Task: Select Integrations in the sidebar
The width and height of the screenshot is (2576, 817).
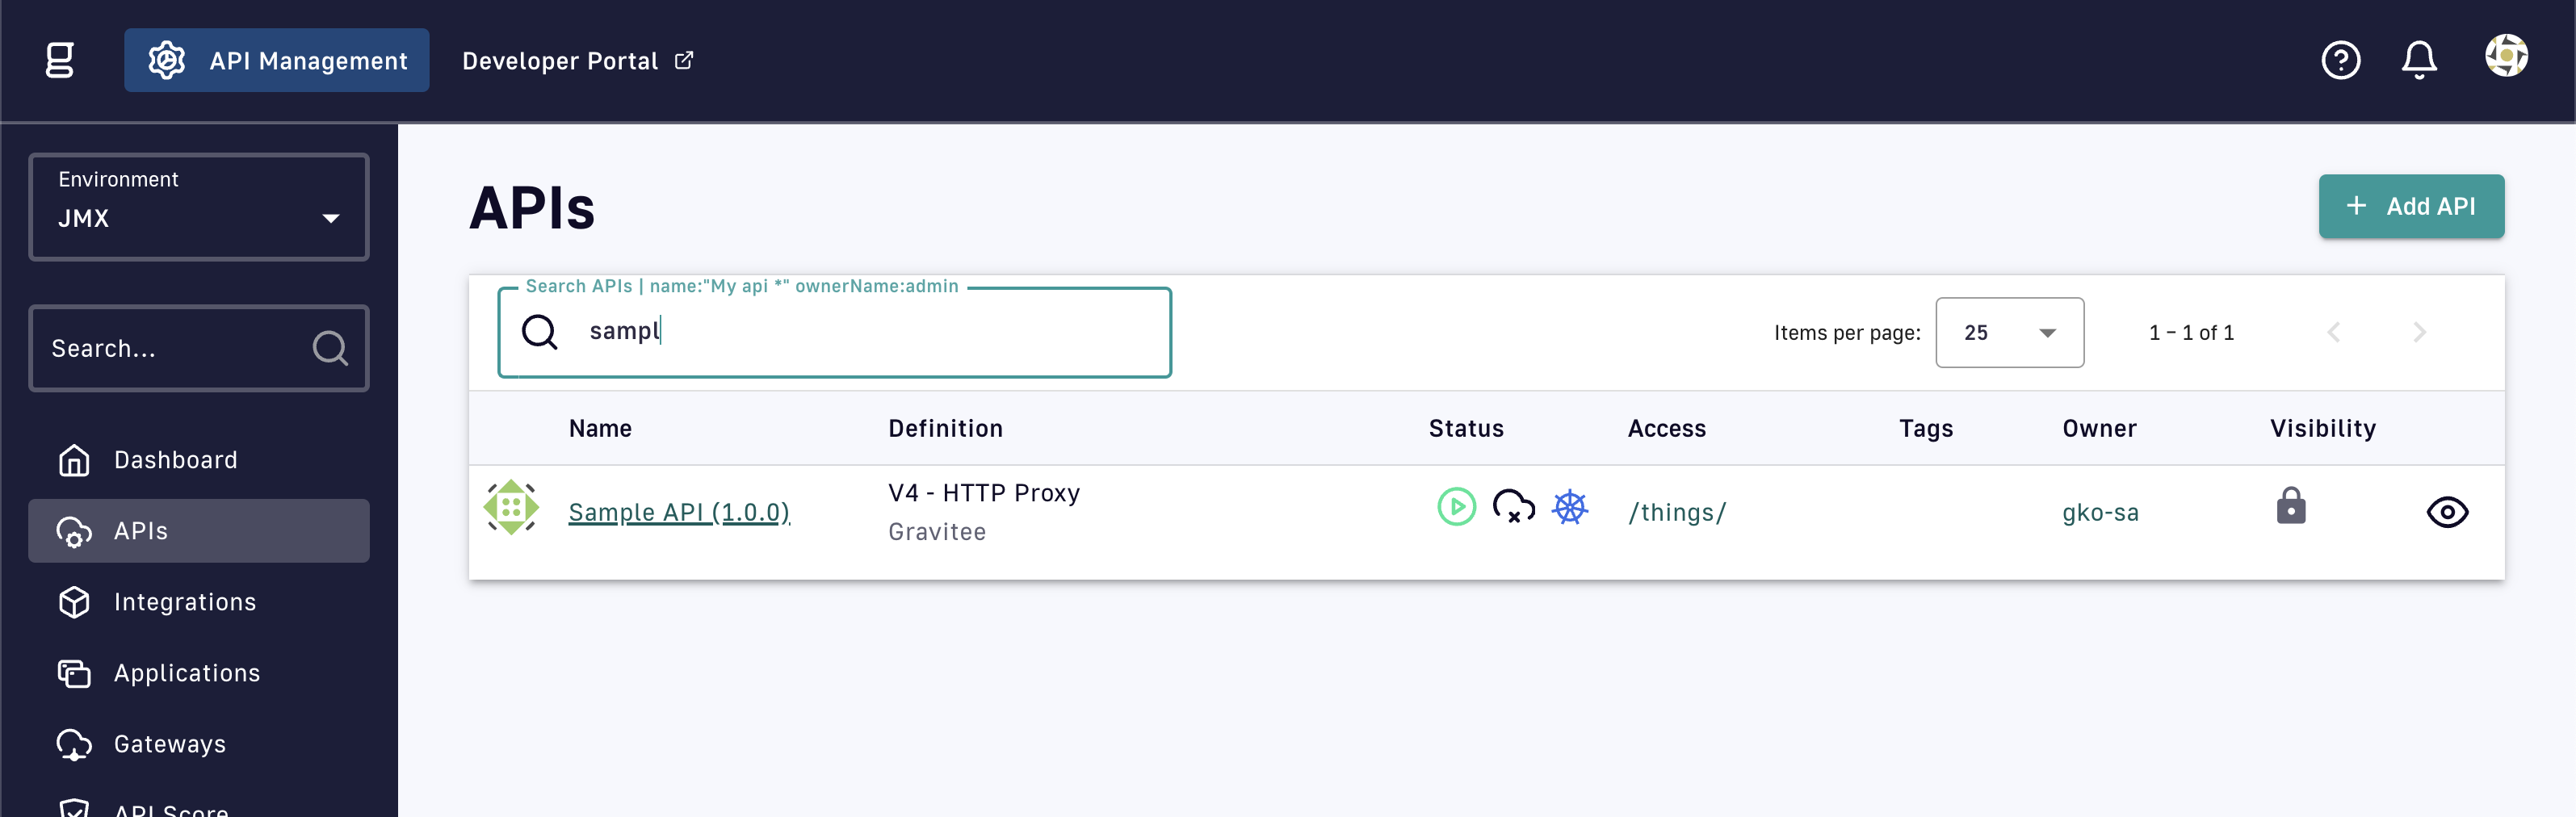Action: (184, 601)
